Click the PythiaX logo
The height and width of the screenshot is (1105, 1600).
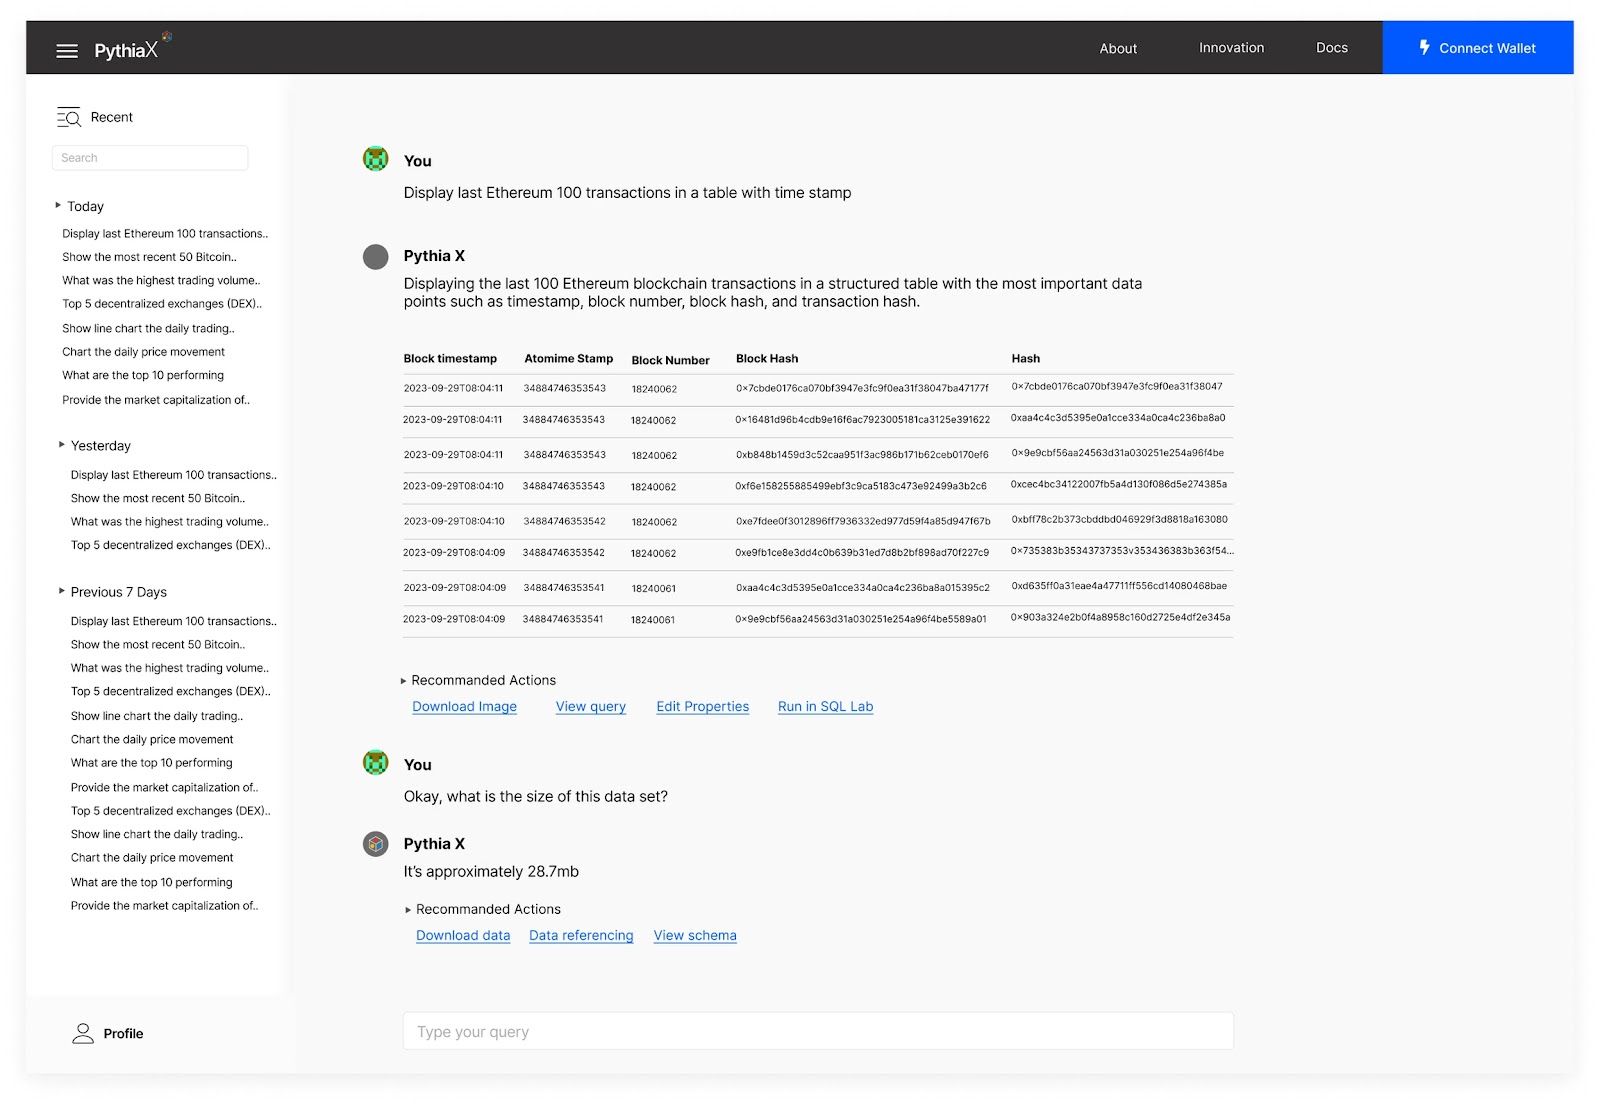[x=127, y=49]
